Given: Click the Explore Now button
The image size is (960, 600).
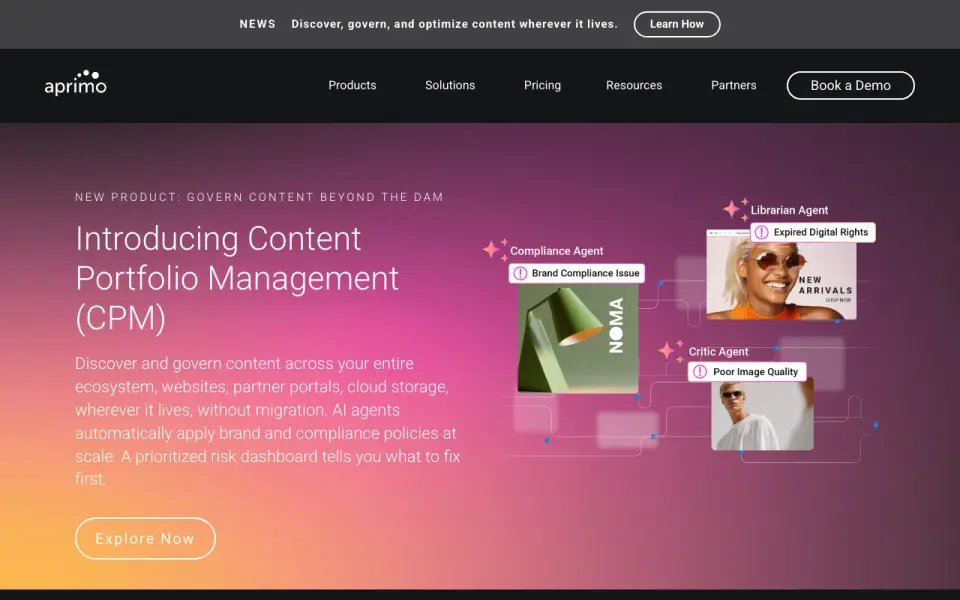Looking at the screenshot, I should pos(145,538).
